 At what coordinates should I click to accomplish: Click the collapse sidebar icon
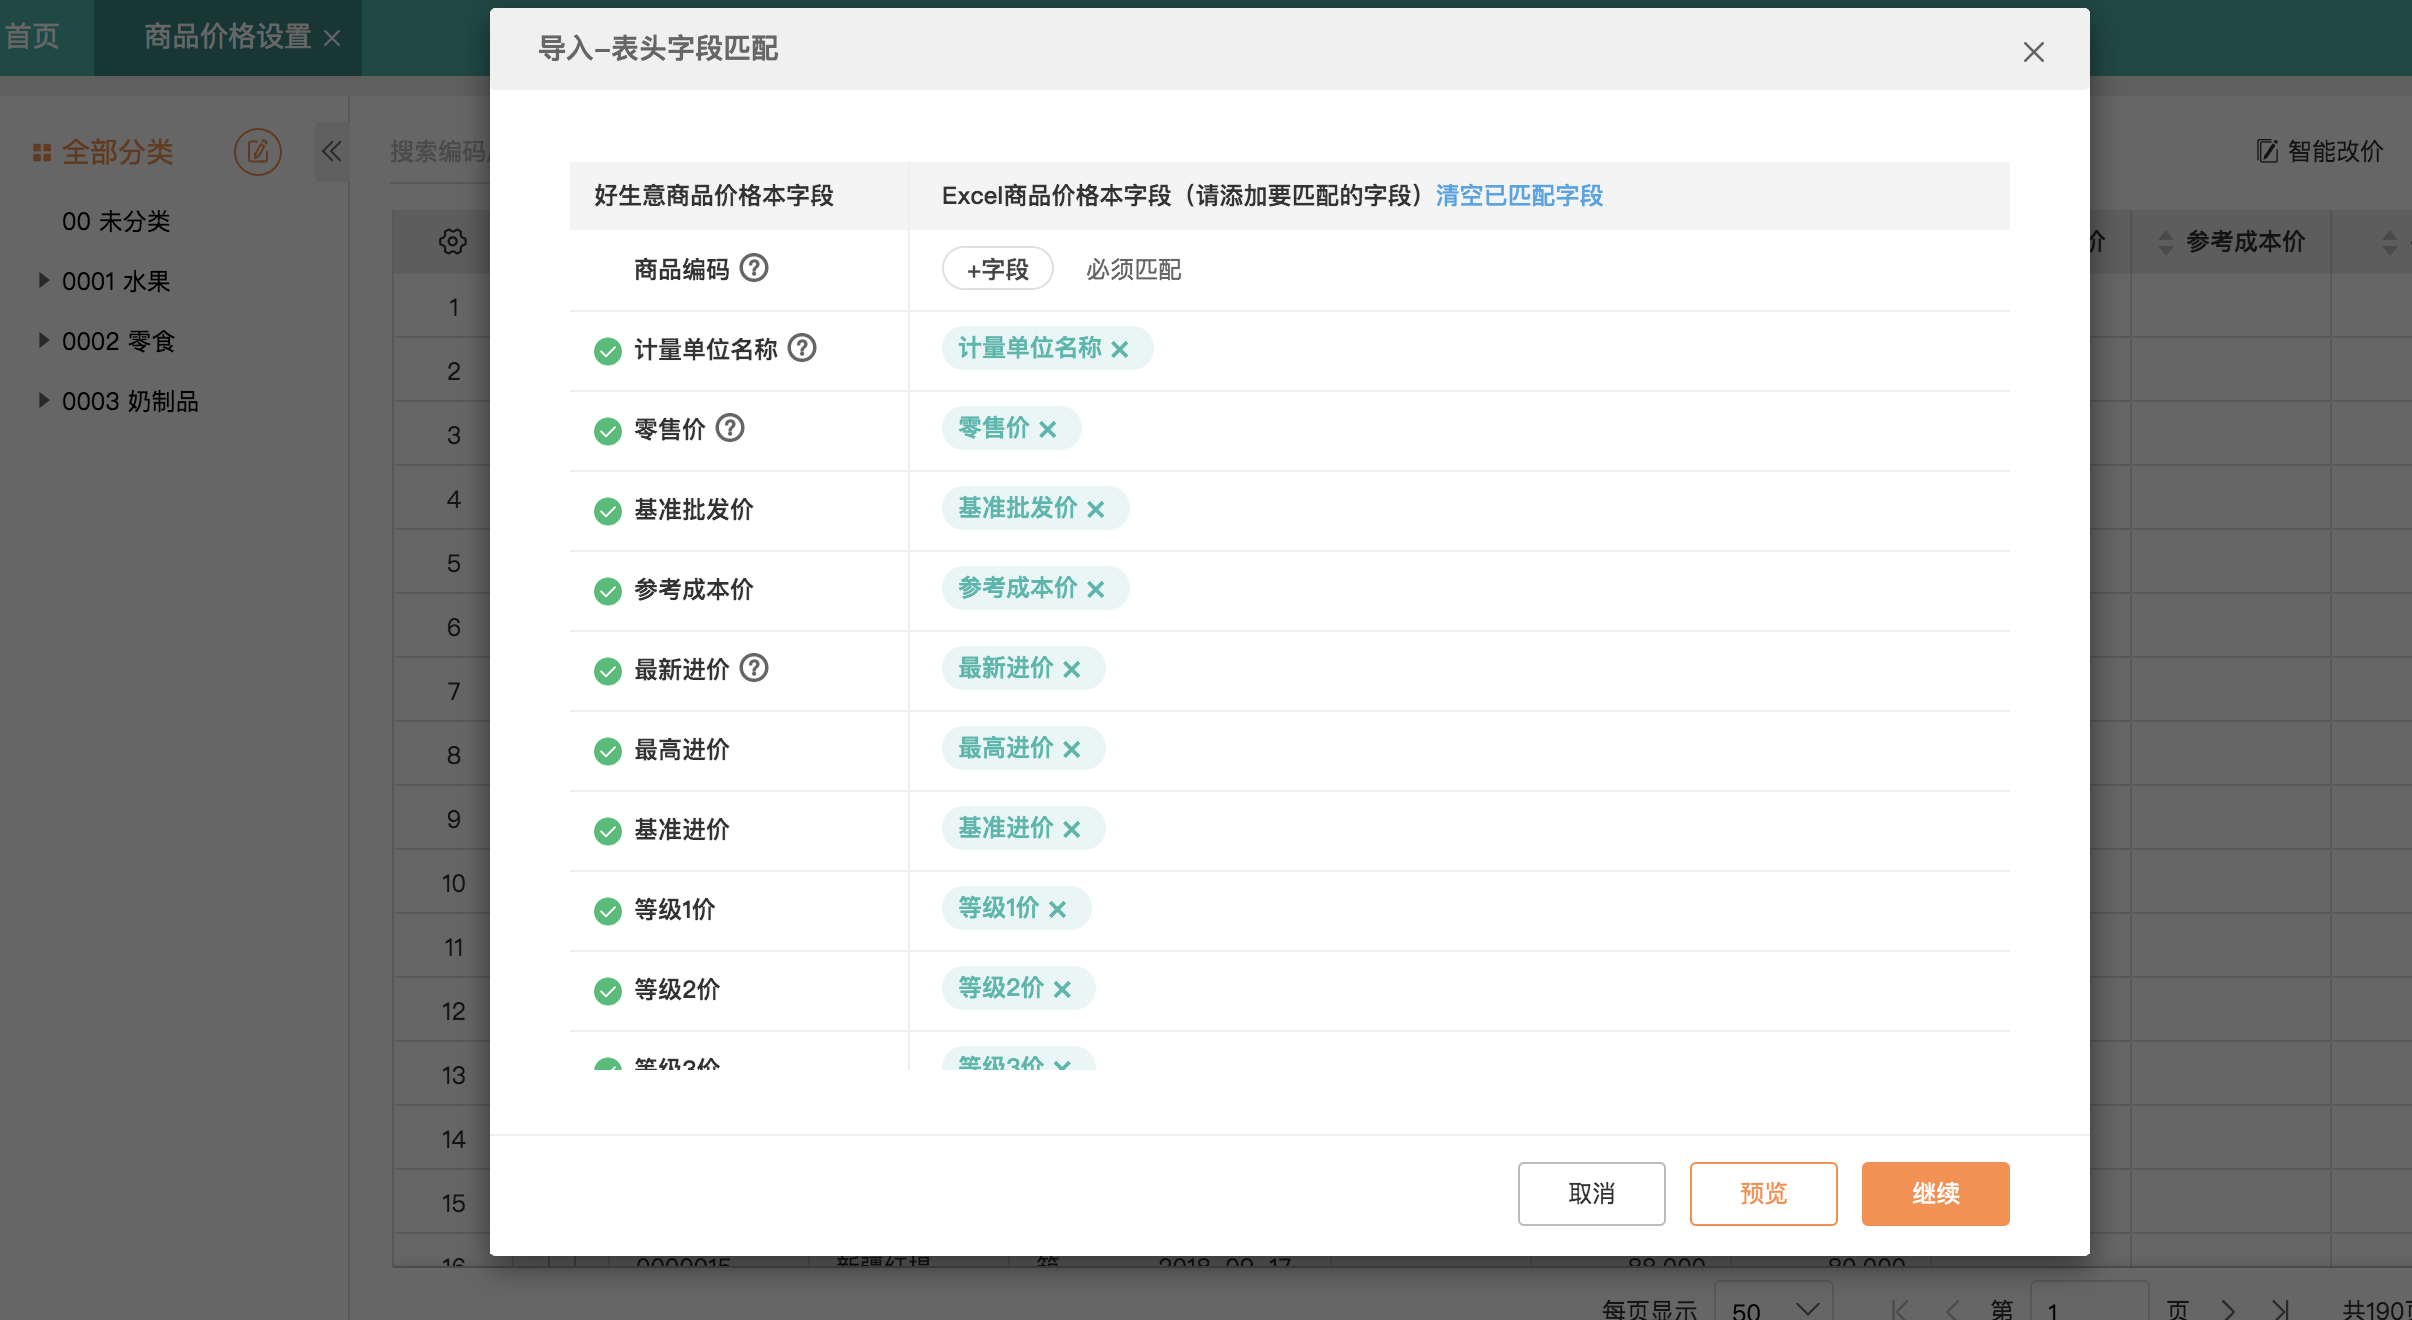tap(332, 151)
